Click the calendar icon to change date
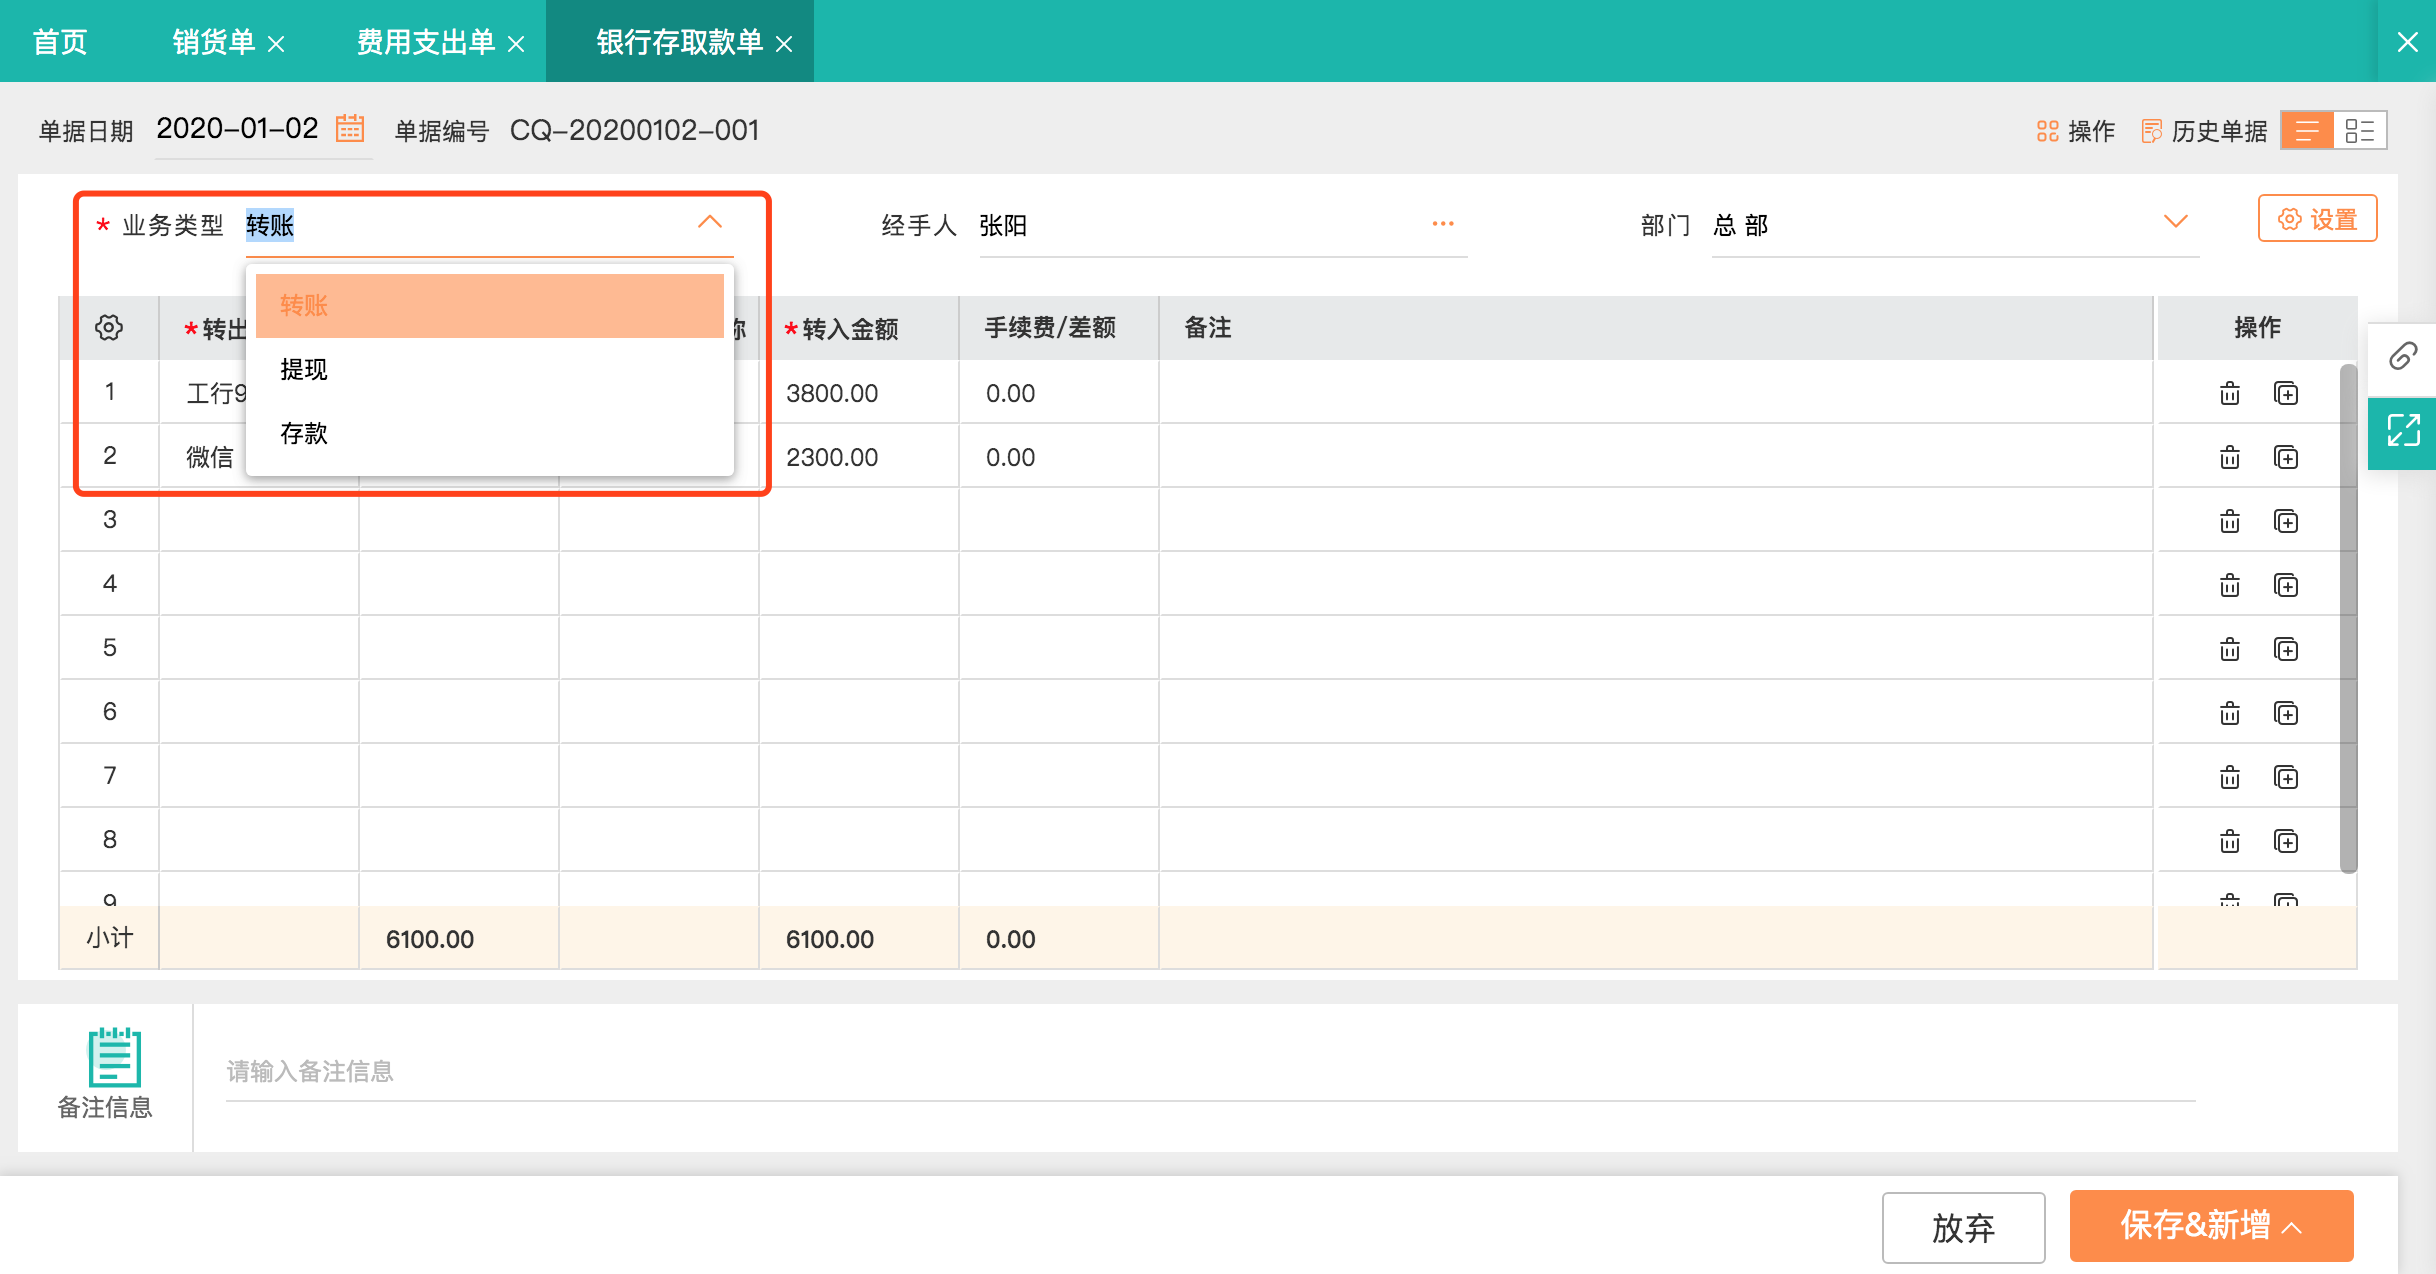 [x=353, y=130]
